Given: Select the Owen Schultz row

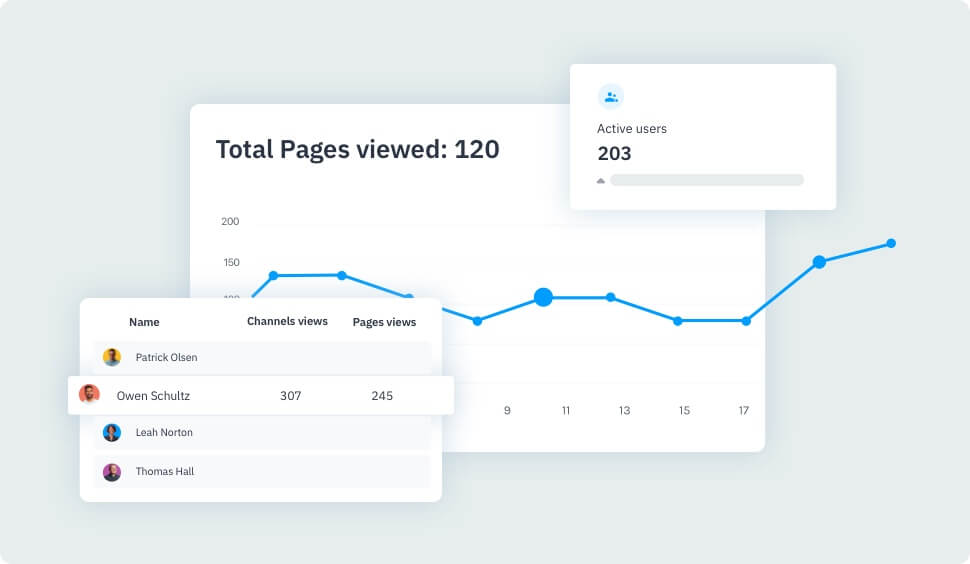Looking at the screenshot, I should pyautogui.click(x=260, y=396).
